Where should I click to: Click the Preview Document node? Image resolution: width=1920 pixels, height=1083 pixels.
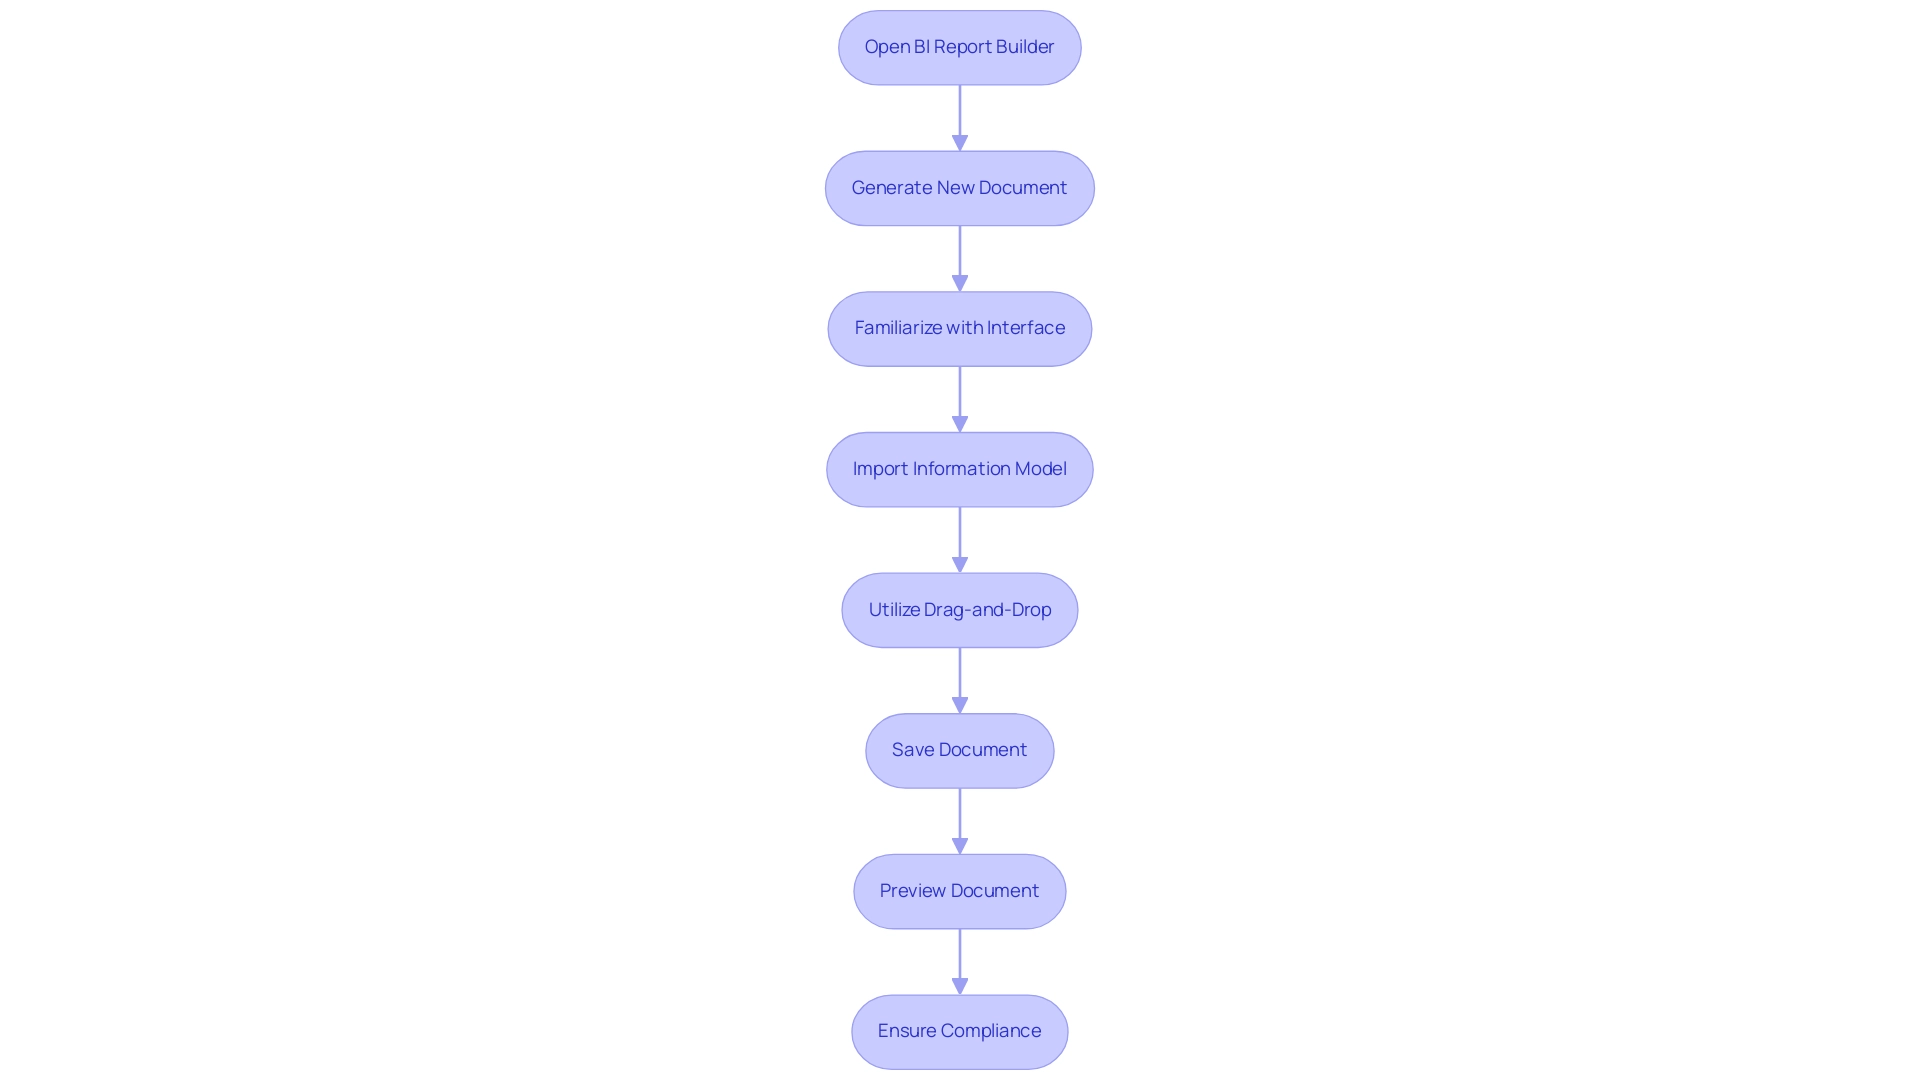pyautogui.click(x=960, y=890)
